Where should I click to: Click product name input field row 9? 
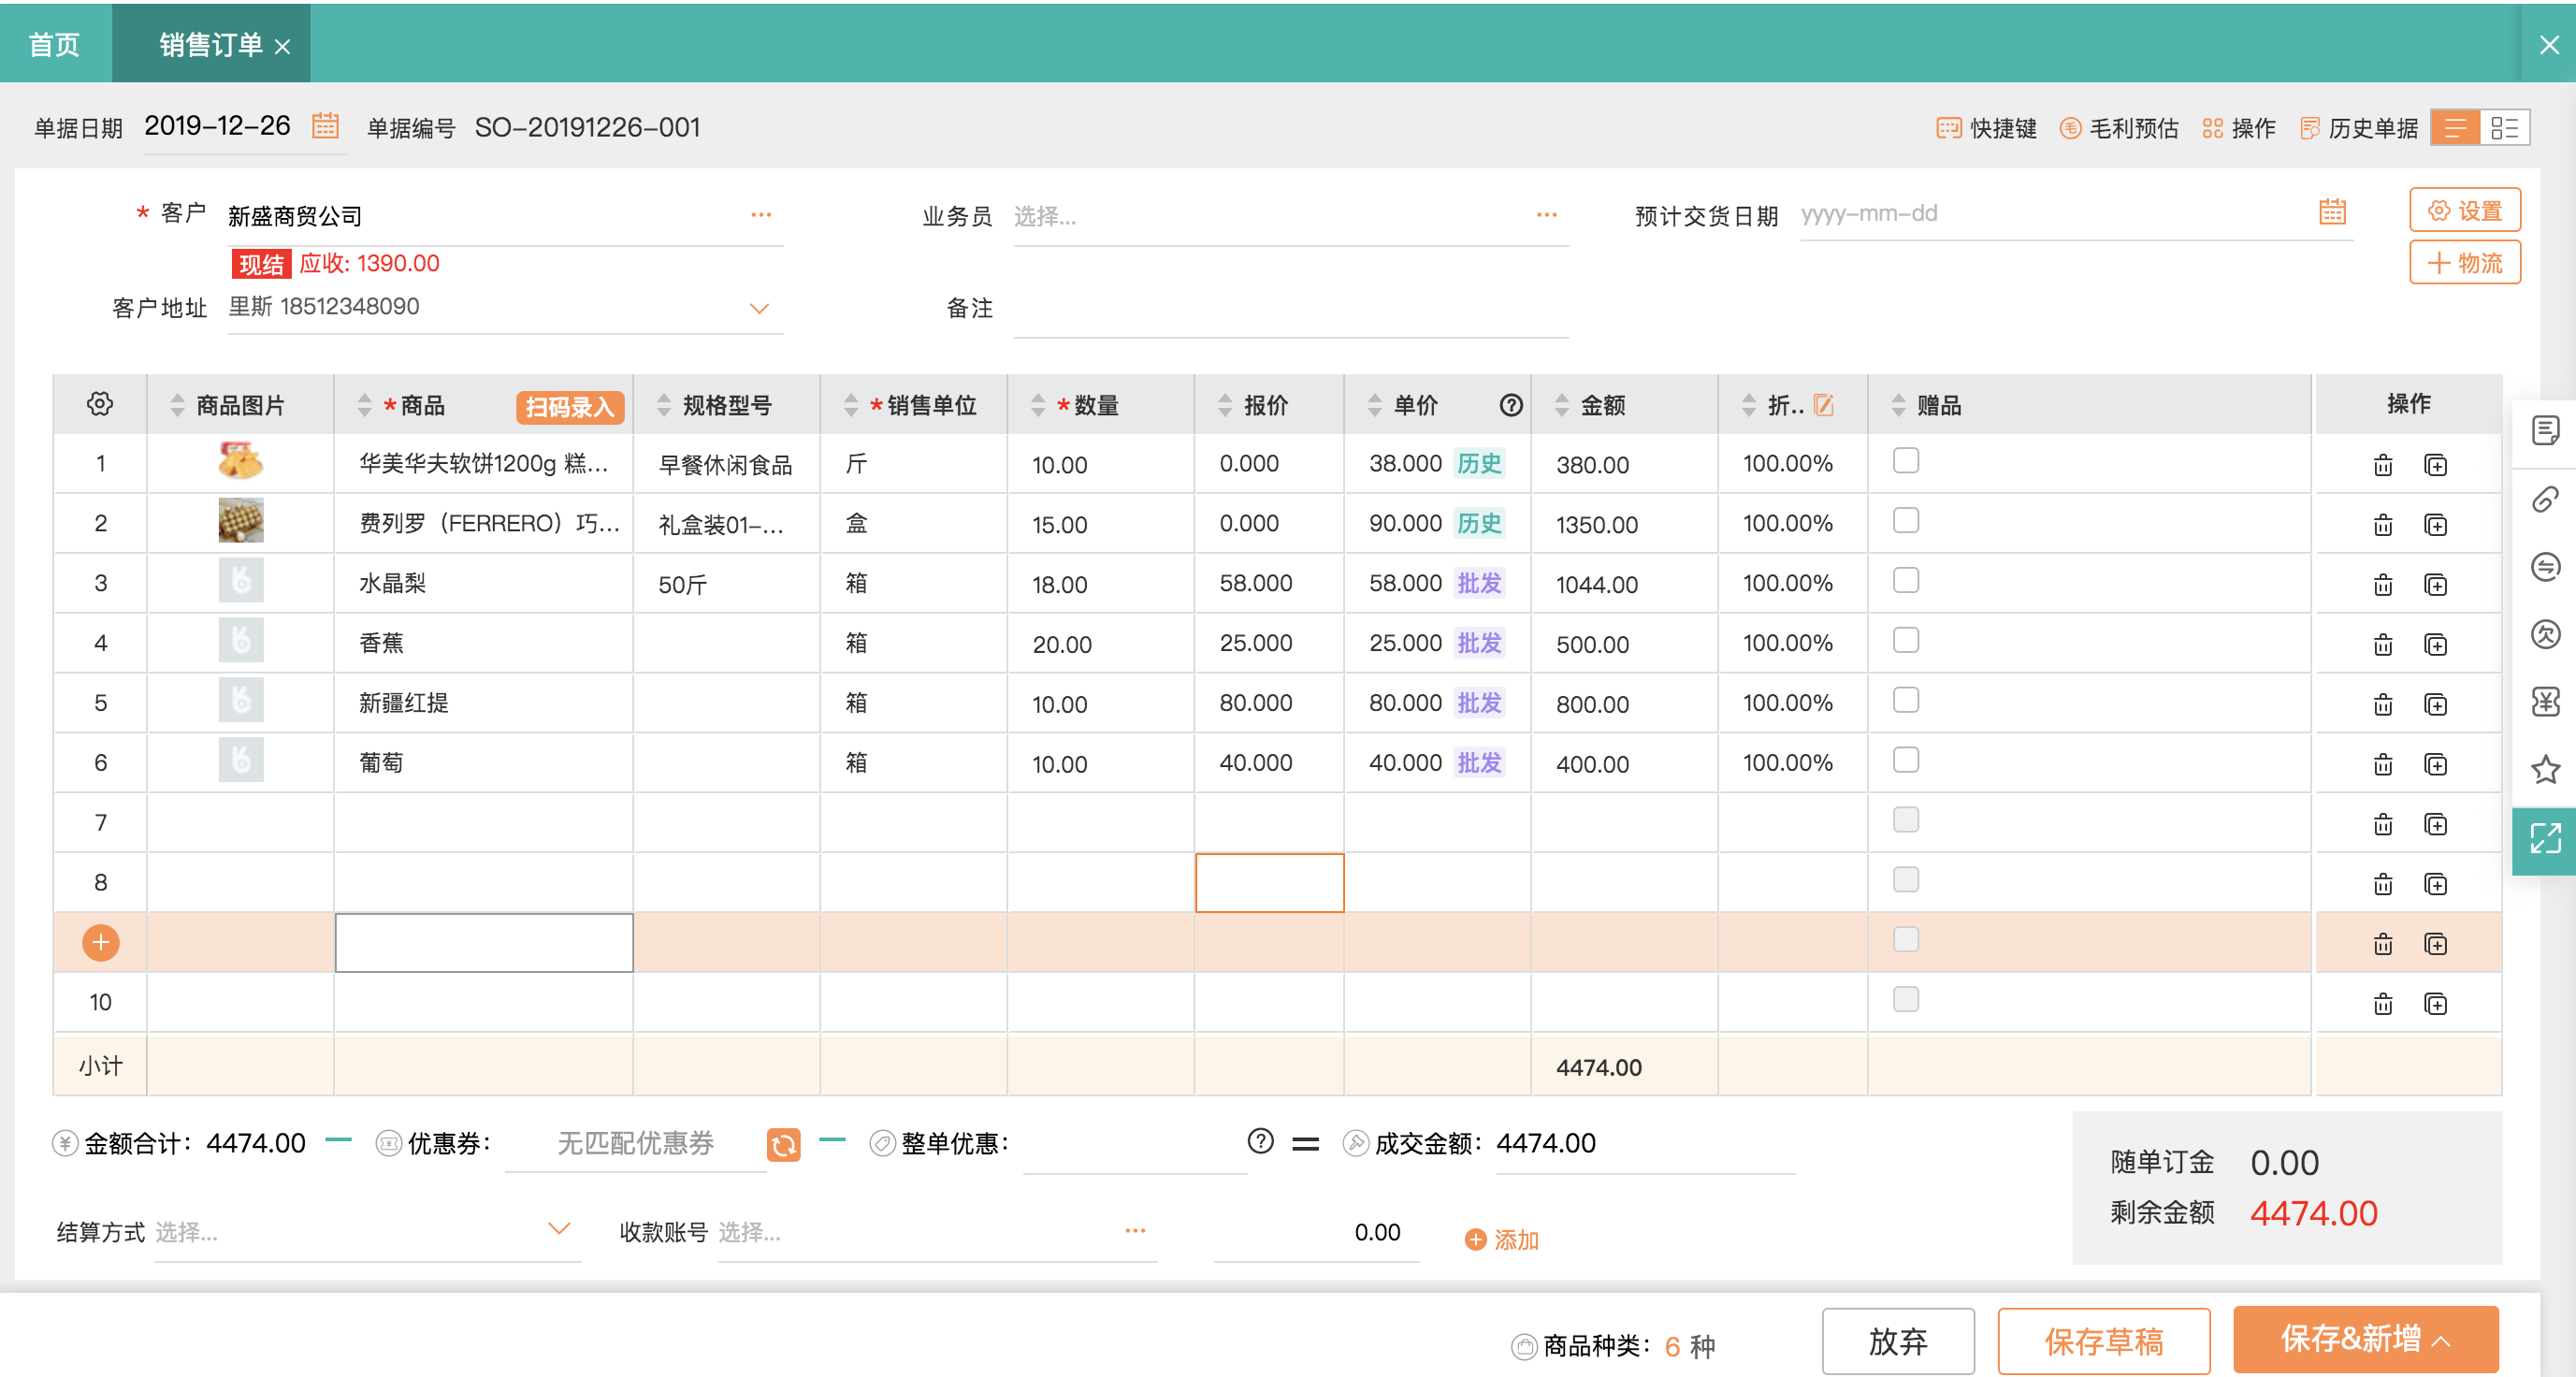pyautogui.click(x=482, y=942)
